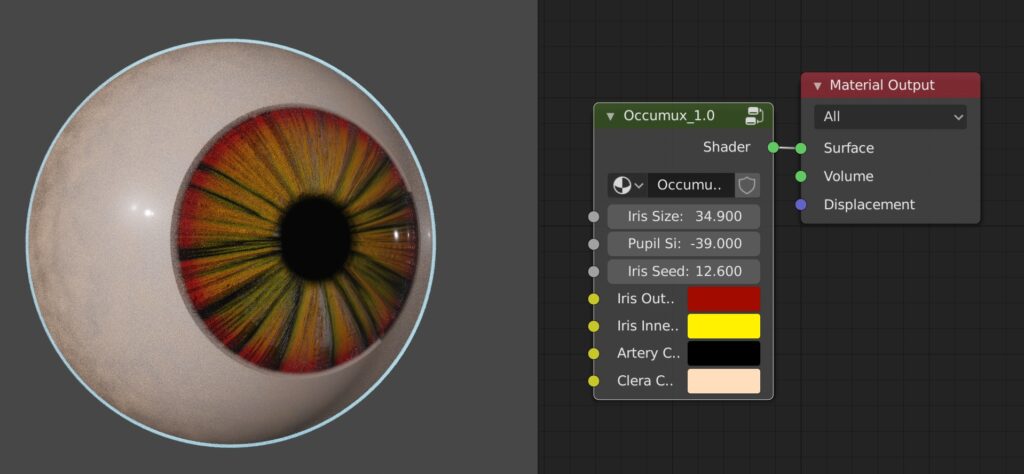Click the Shader output socket

[x=773, y=148]
